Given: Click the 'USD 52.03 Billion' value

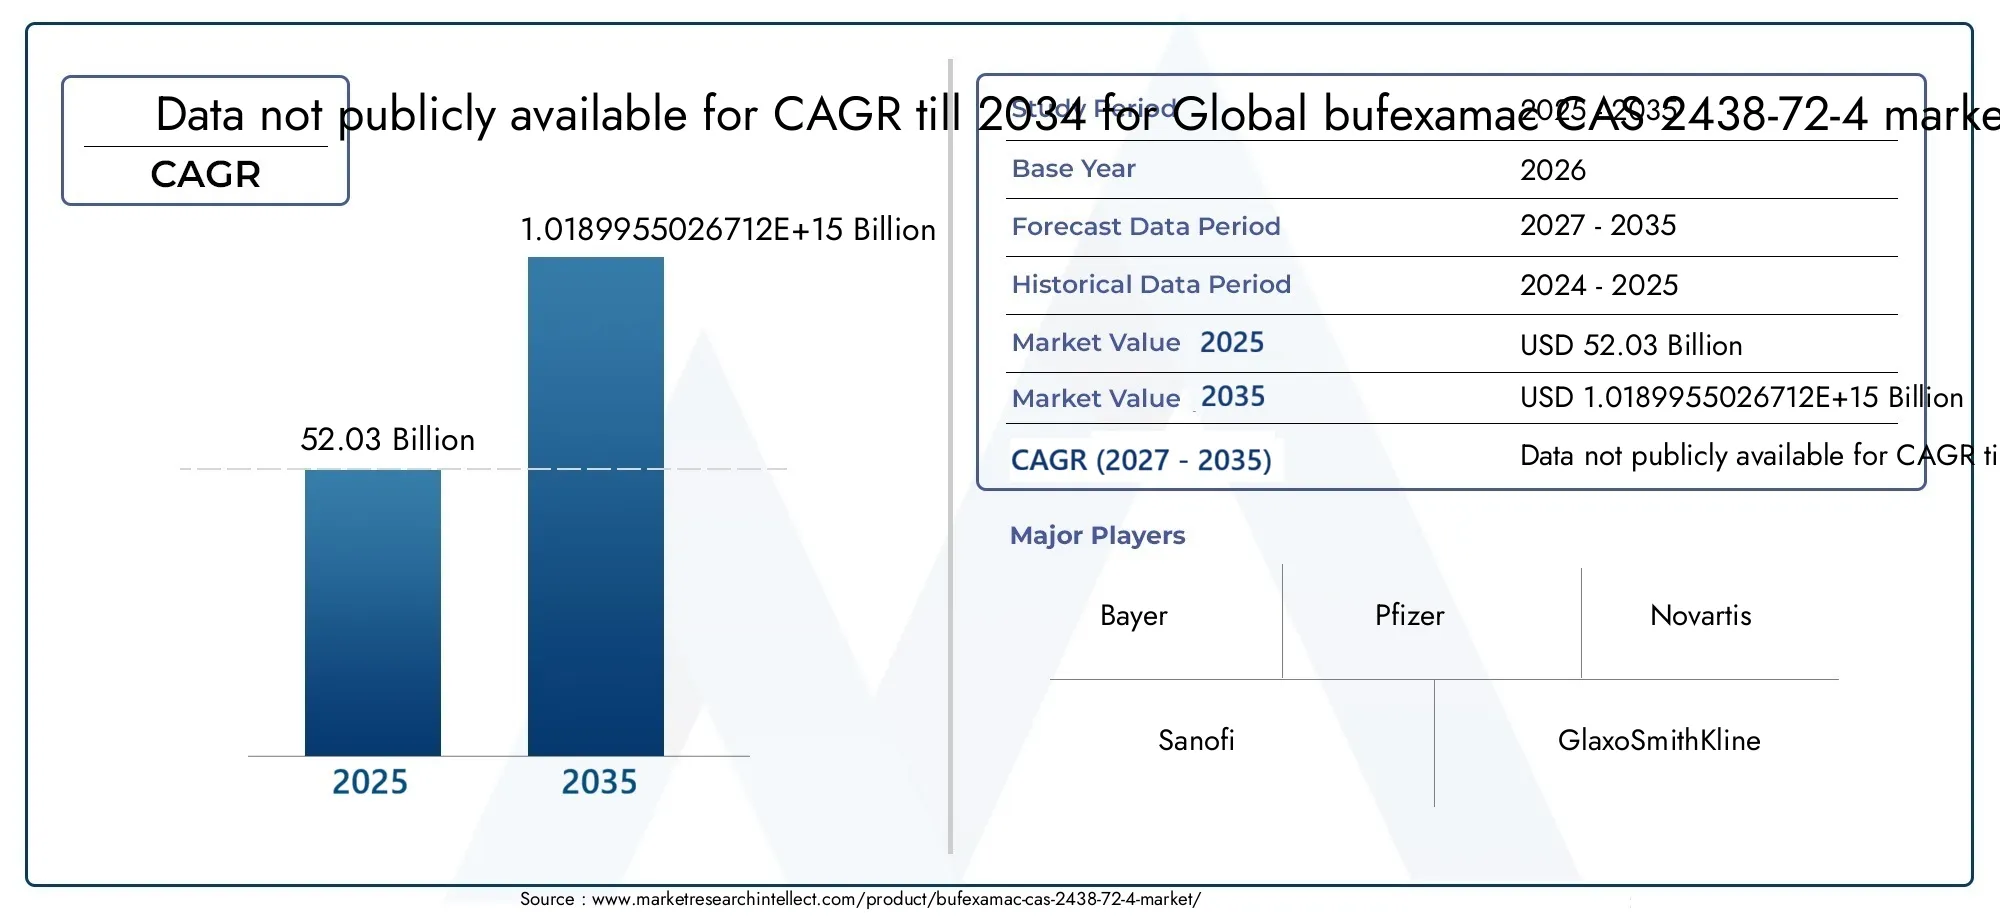Looking at the screenshot, I should 1631,346.
